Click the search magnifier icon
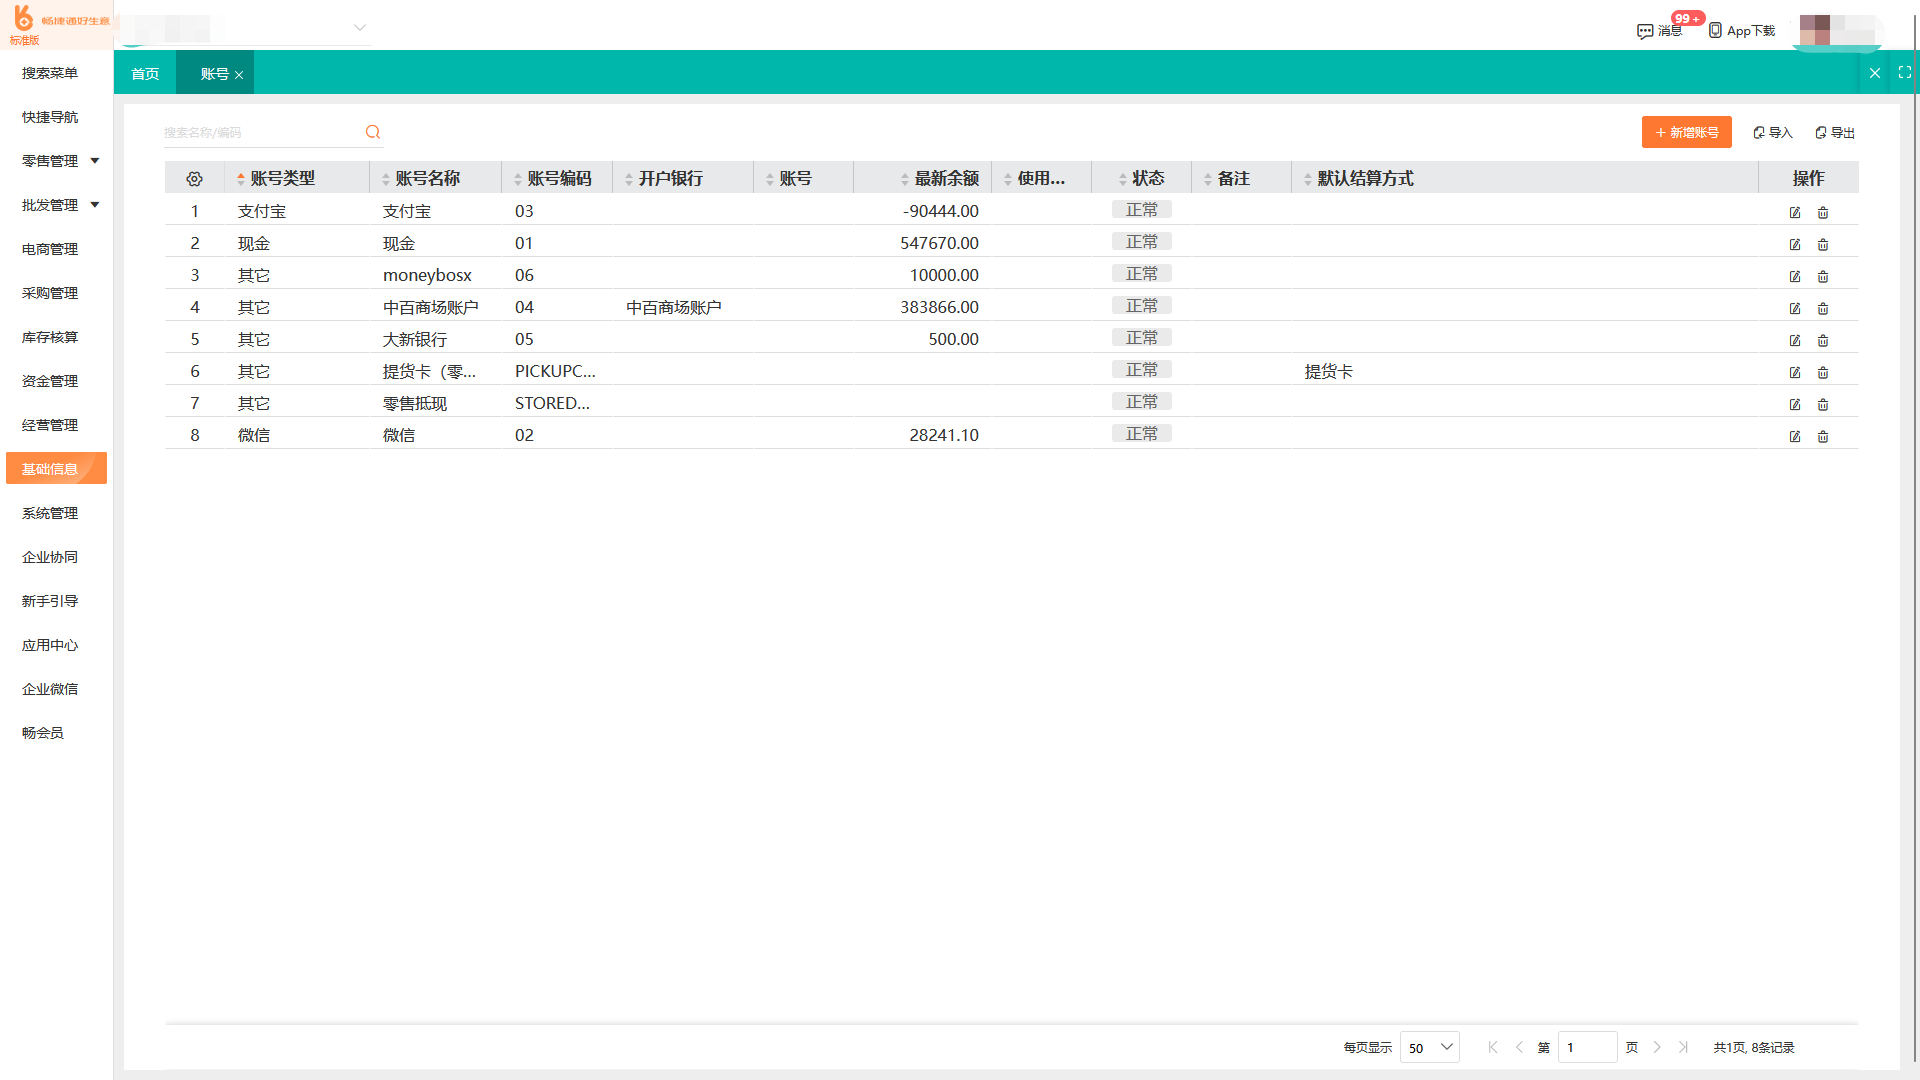The image size is (1920, 1080). (x=373, y=132)
